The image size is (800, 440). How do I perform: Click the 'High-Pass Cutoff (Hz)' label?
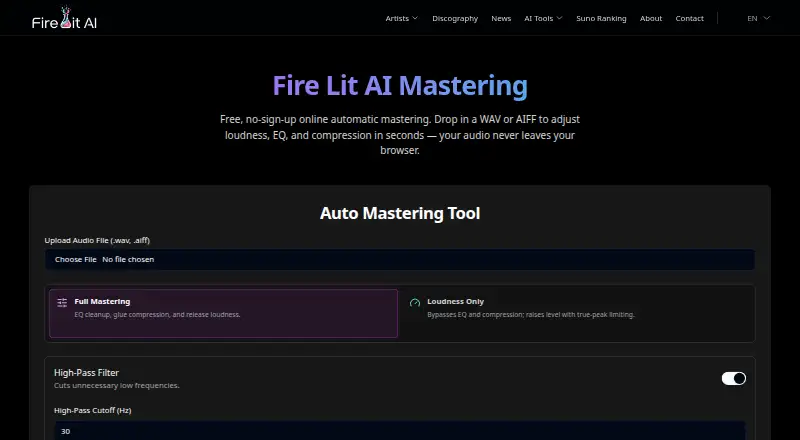point(92,410)
